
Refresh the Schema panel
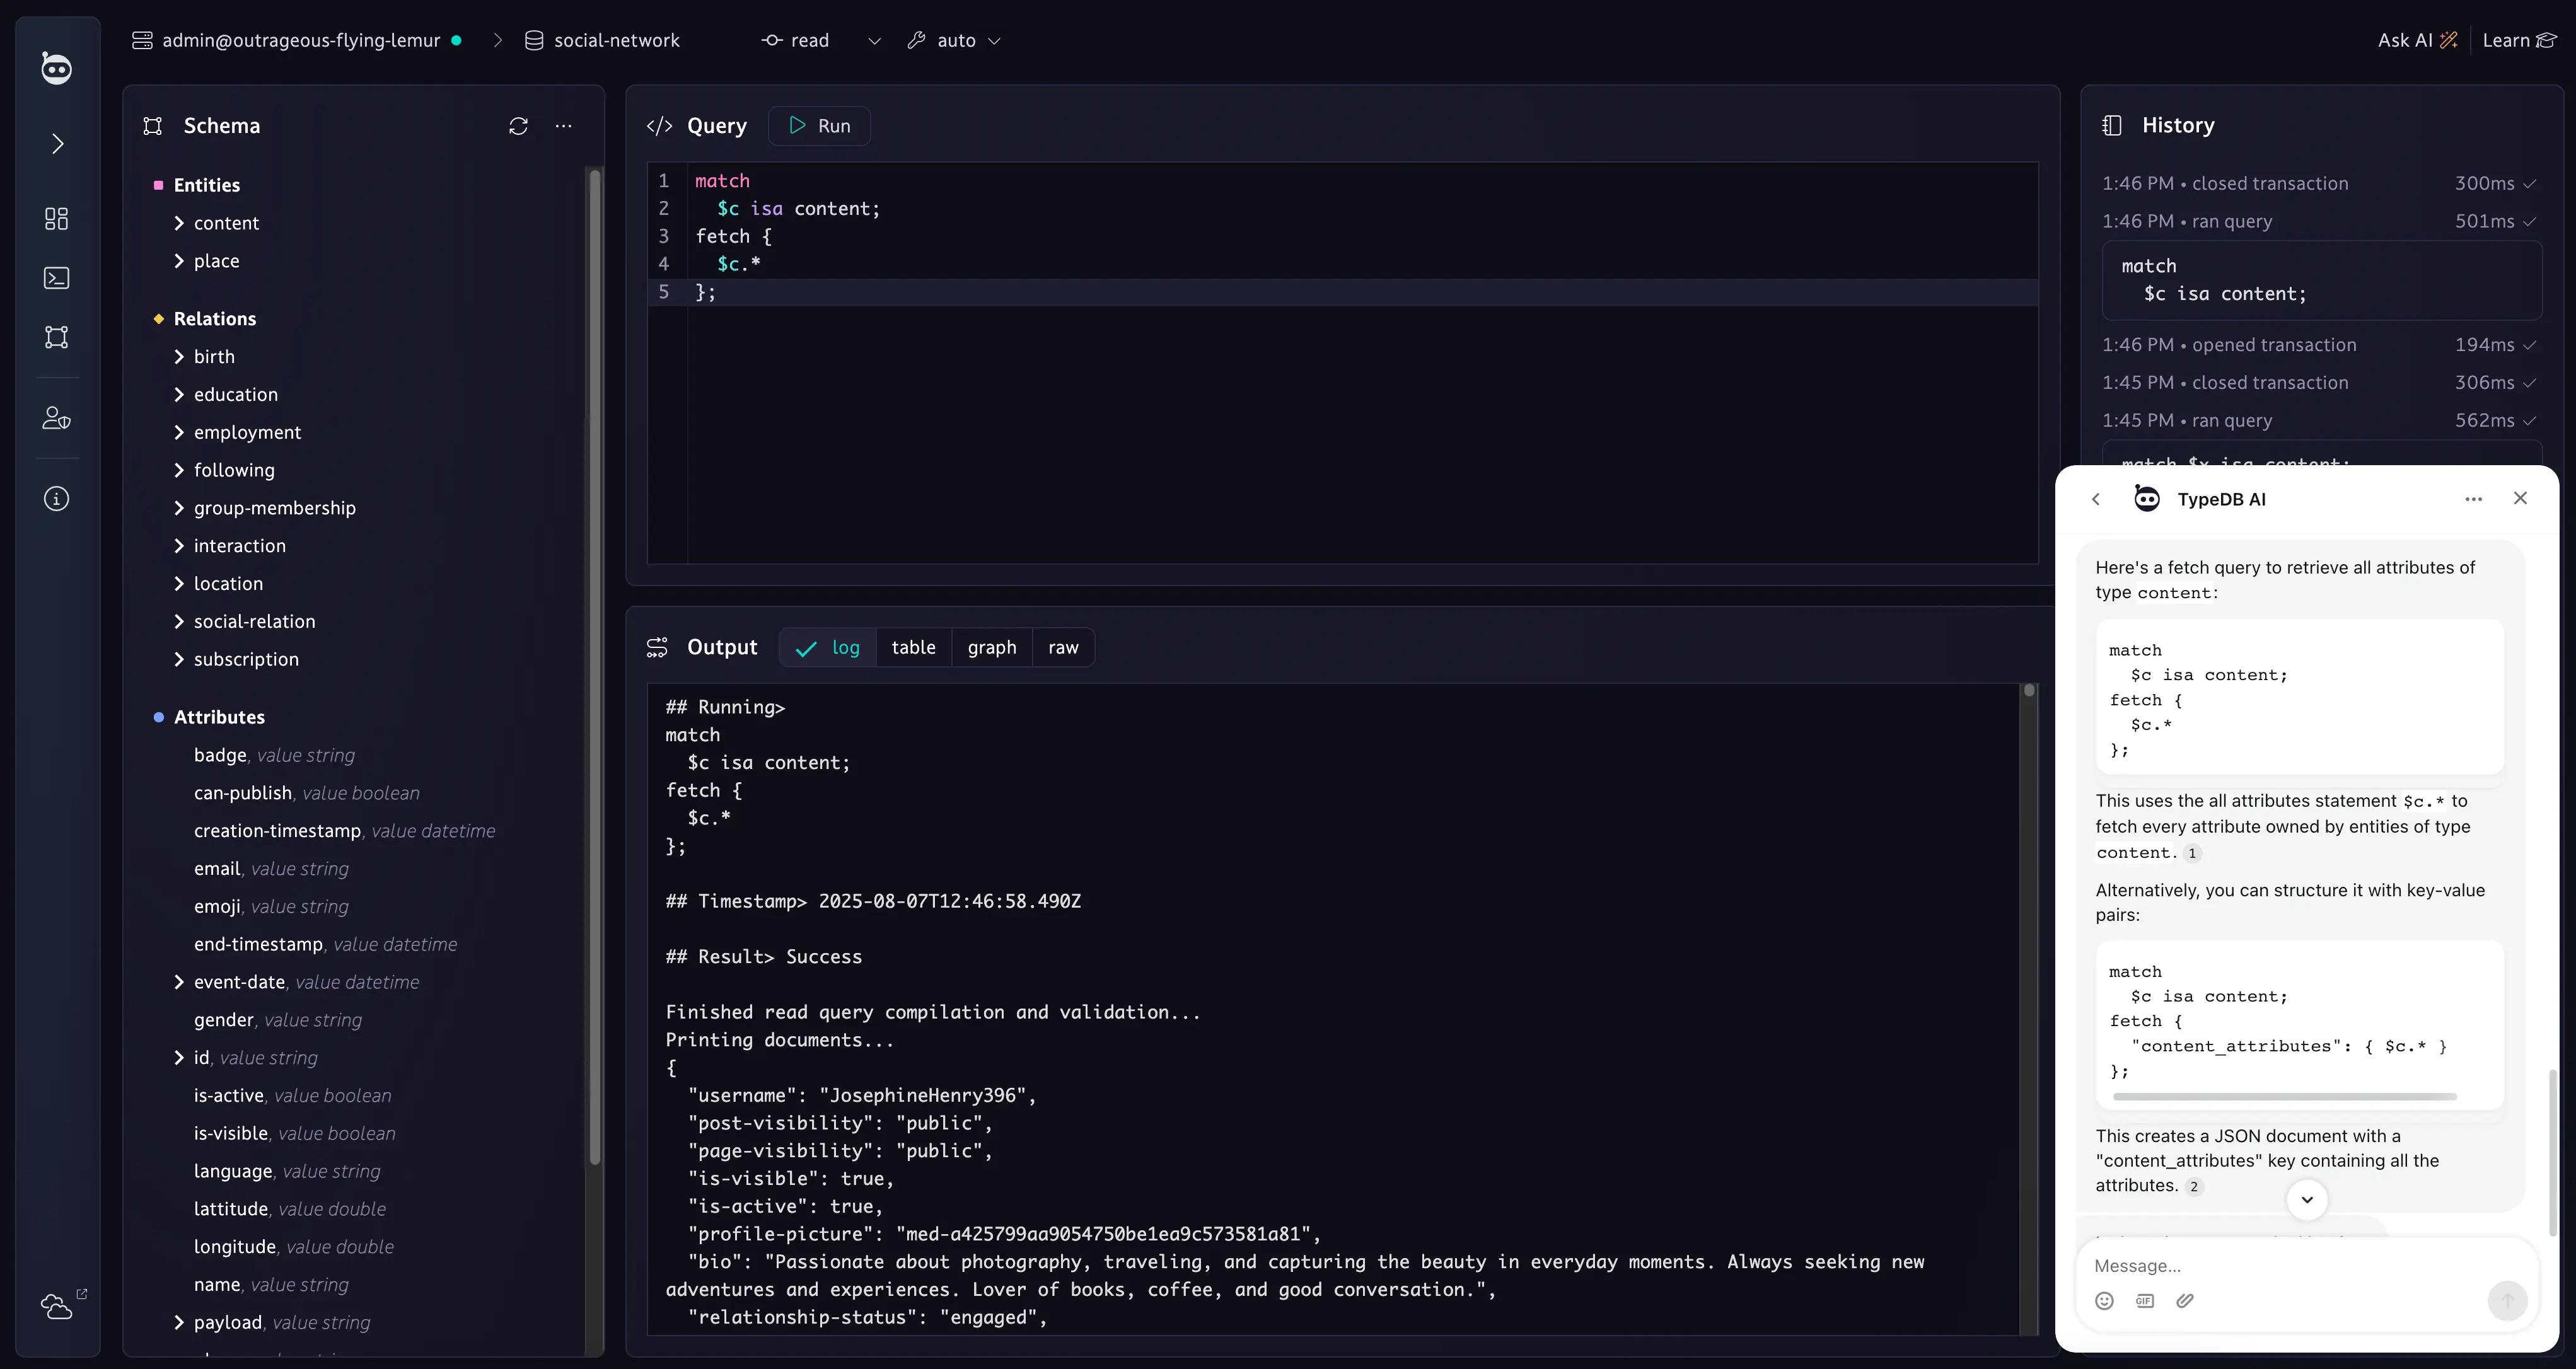point(517,126)
